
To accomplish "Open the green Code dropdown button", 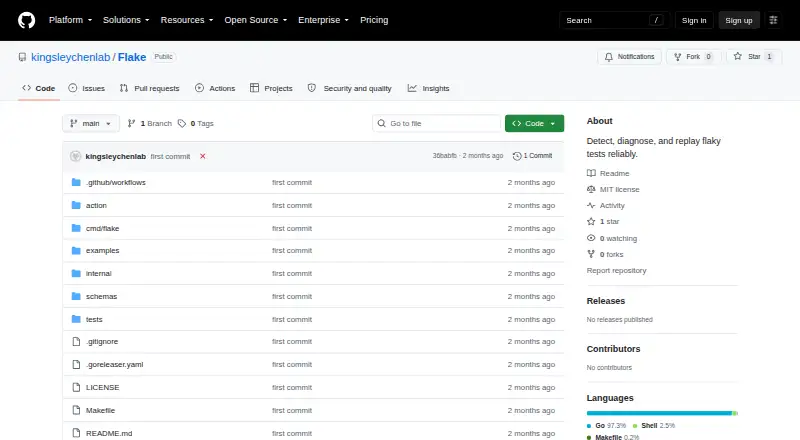I will coord(534,124).
